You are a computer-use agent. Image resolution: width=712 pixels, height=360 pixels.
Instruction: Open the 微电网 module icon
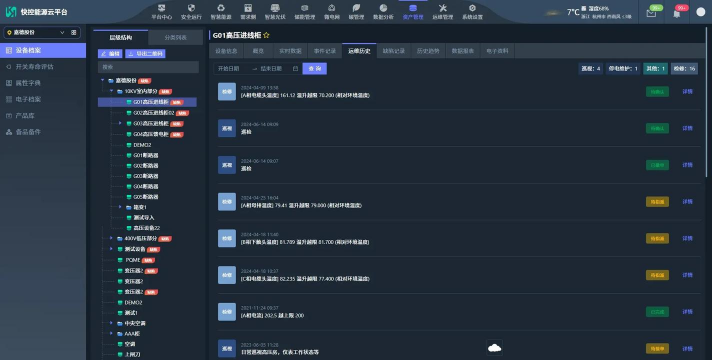click(x=331, y=12)
